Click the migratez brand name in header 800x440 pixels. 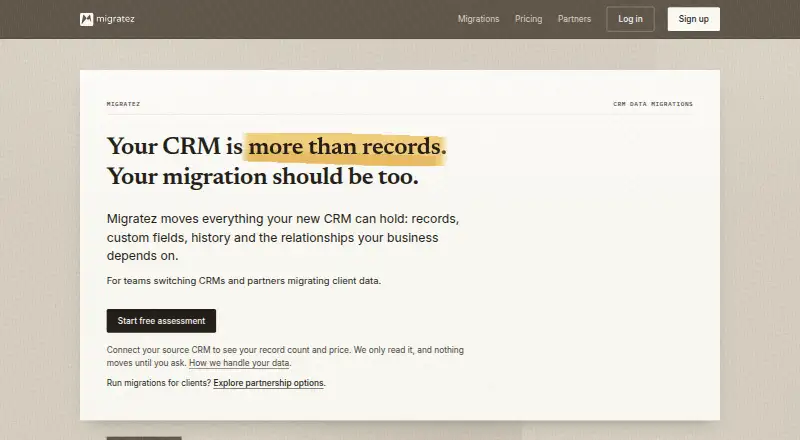coord(115,19)
